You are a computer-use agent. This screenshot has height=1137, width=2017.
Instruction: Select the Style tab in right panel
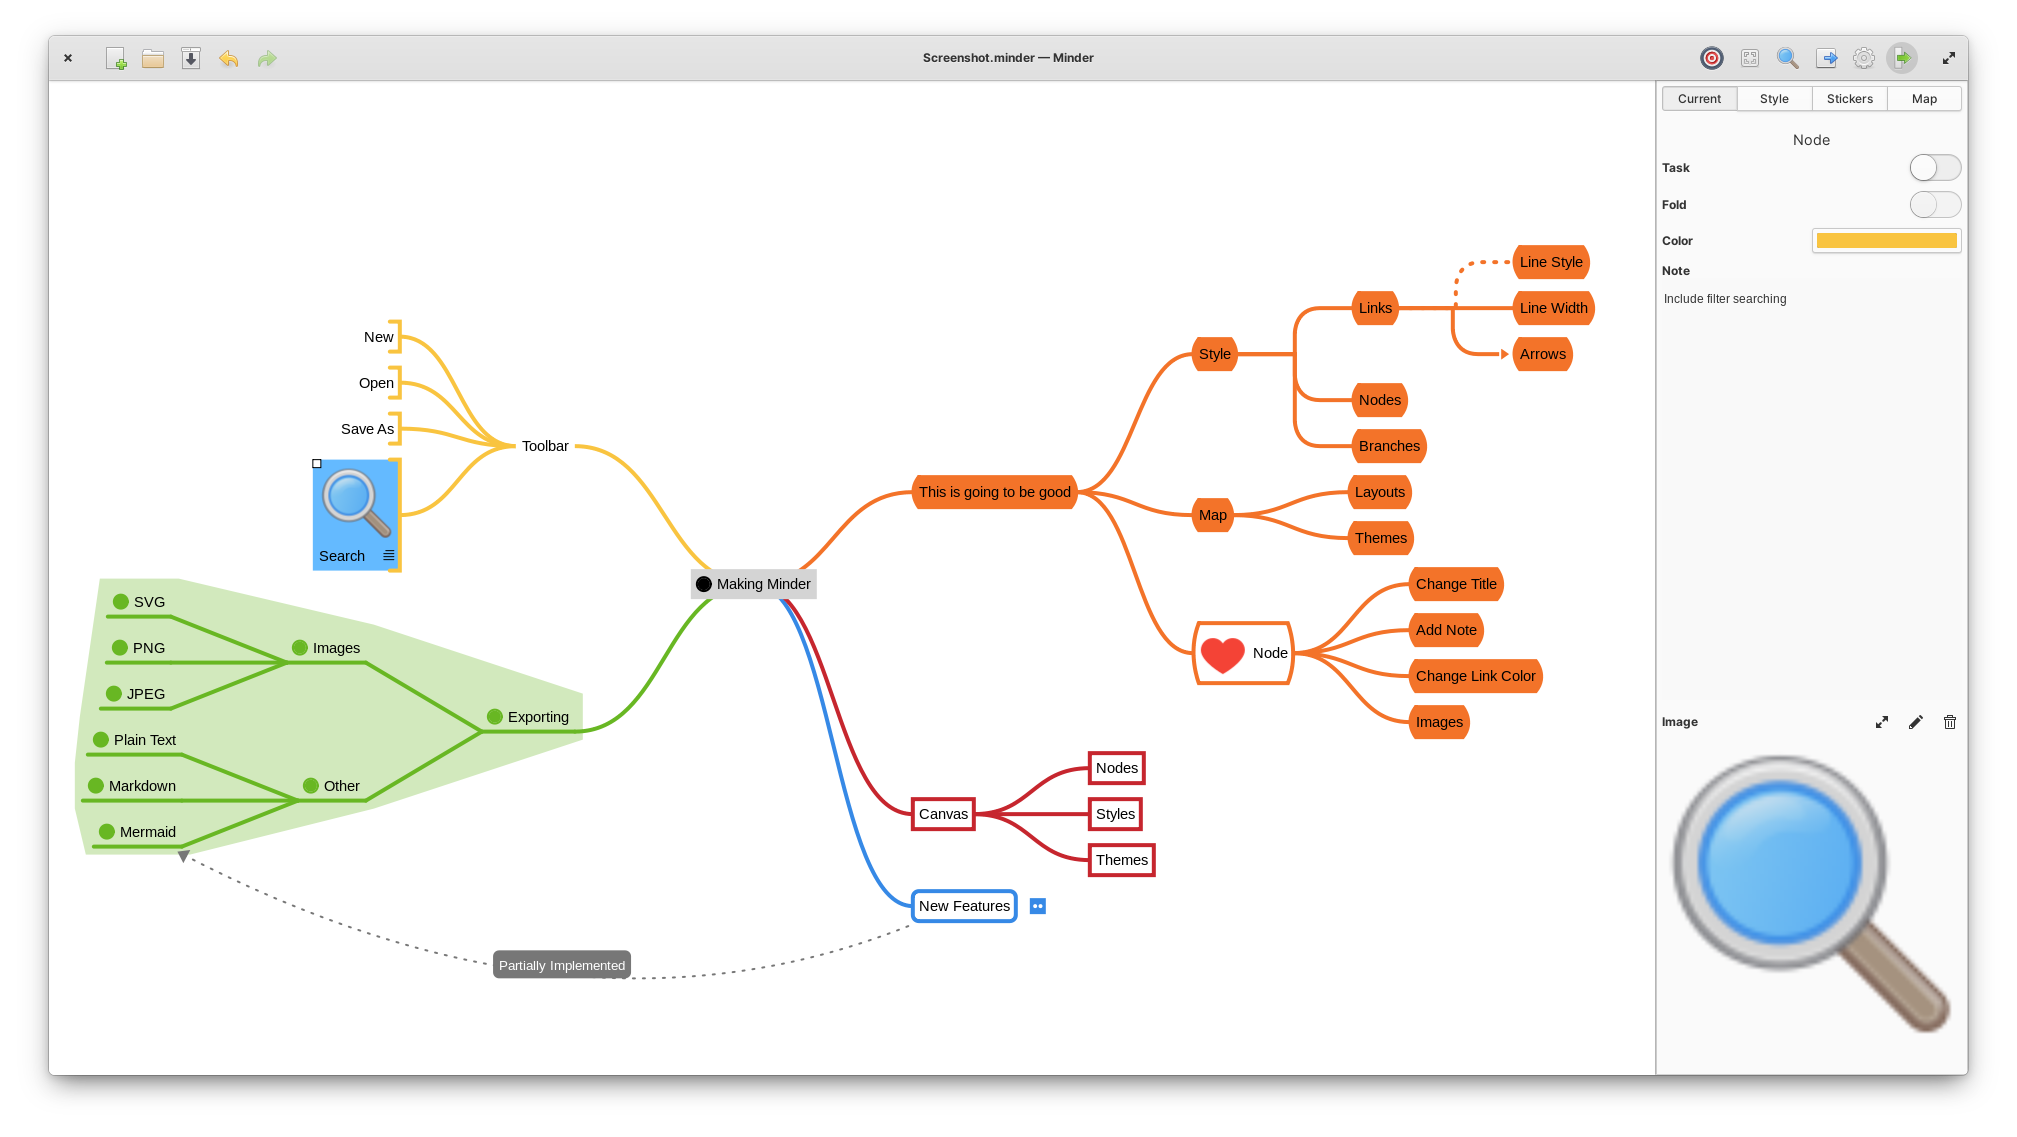(x=1775, y=98)
